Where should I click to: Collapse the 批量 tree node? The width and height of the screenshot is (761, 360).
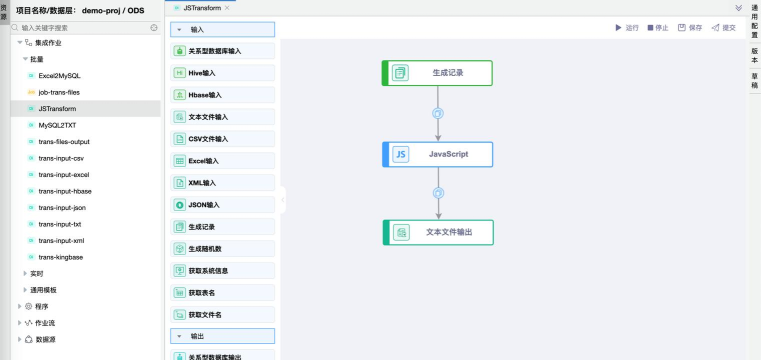25,59
